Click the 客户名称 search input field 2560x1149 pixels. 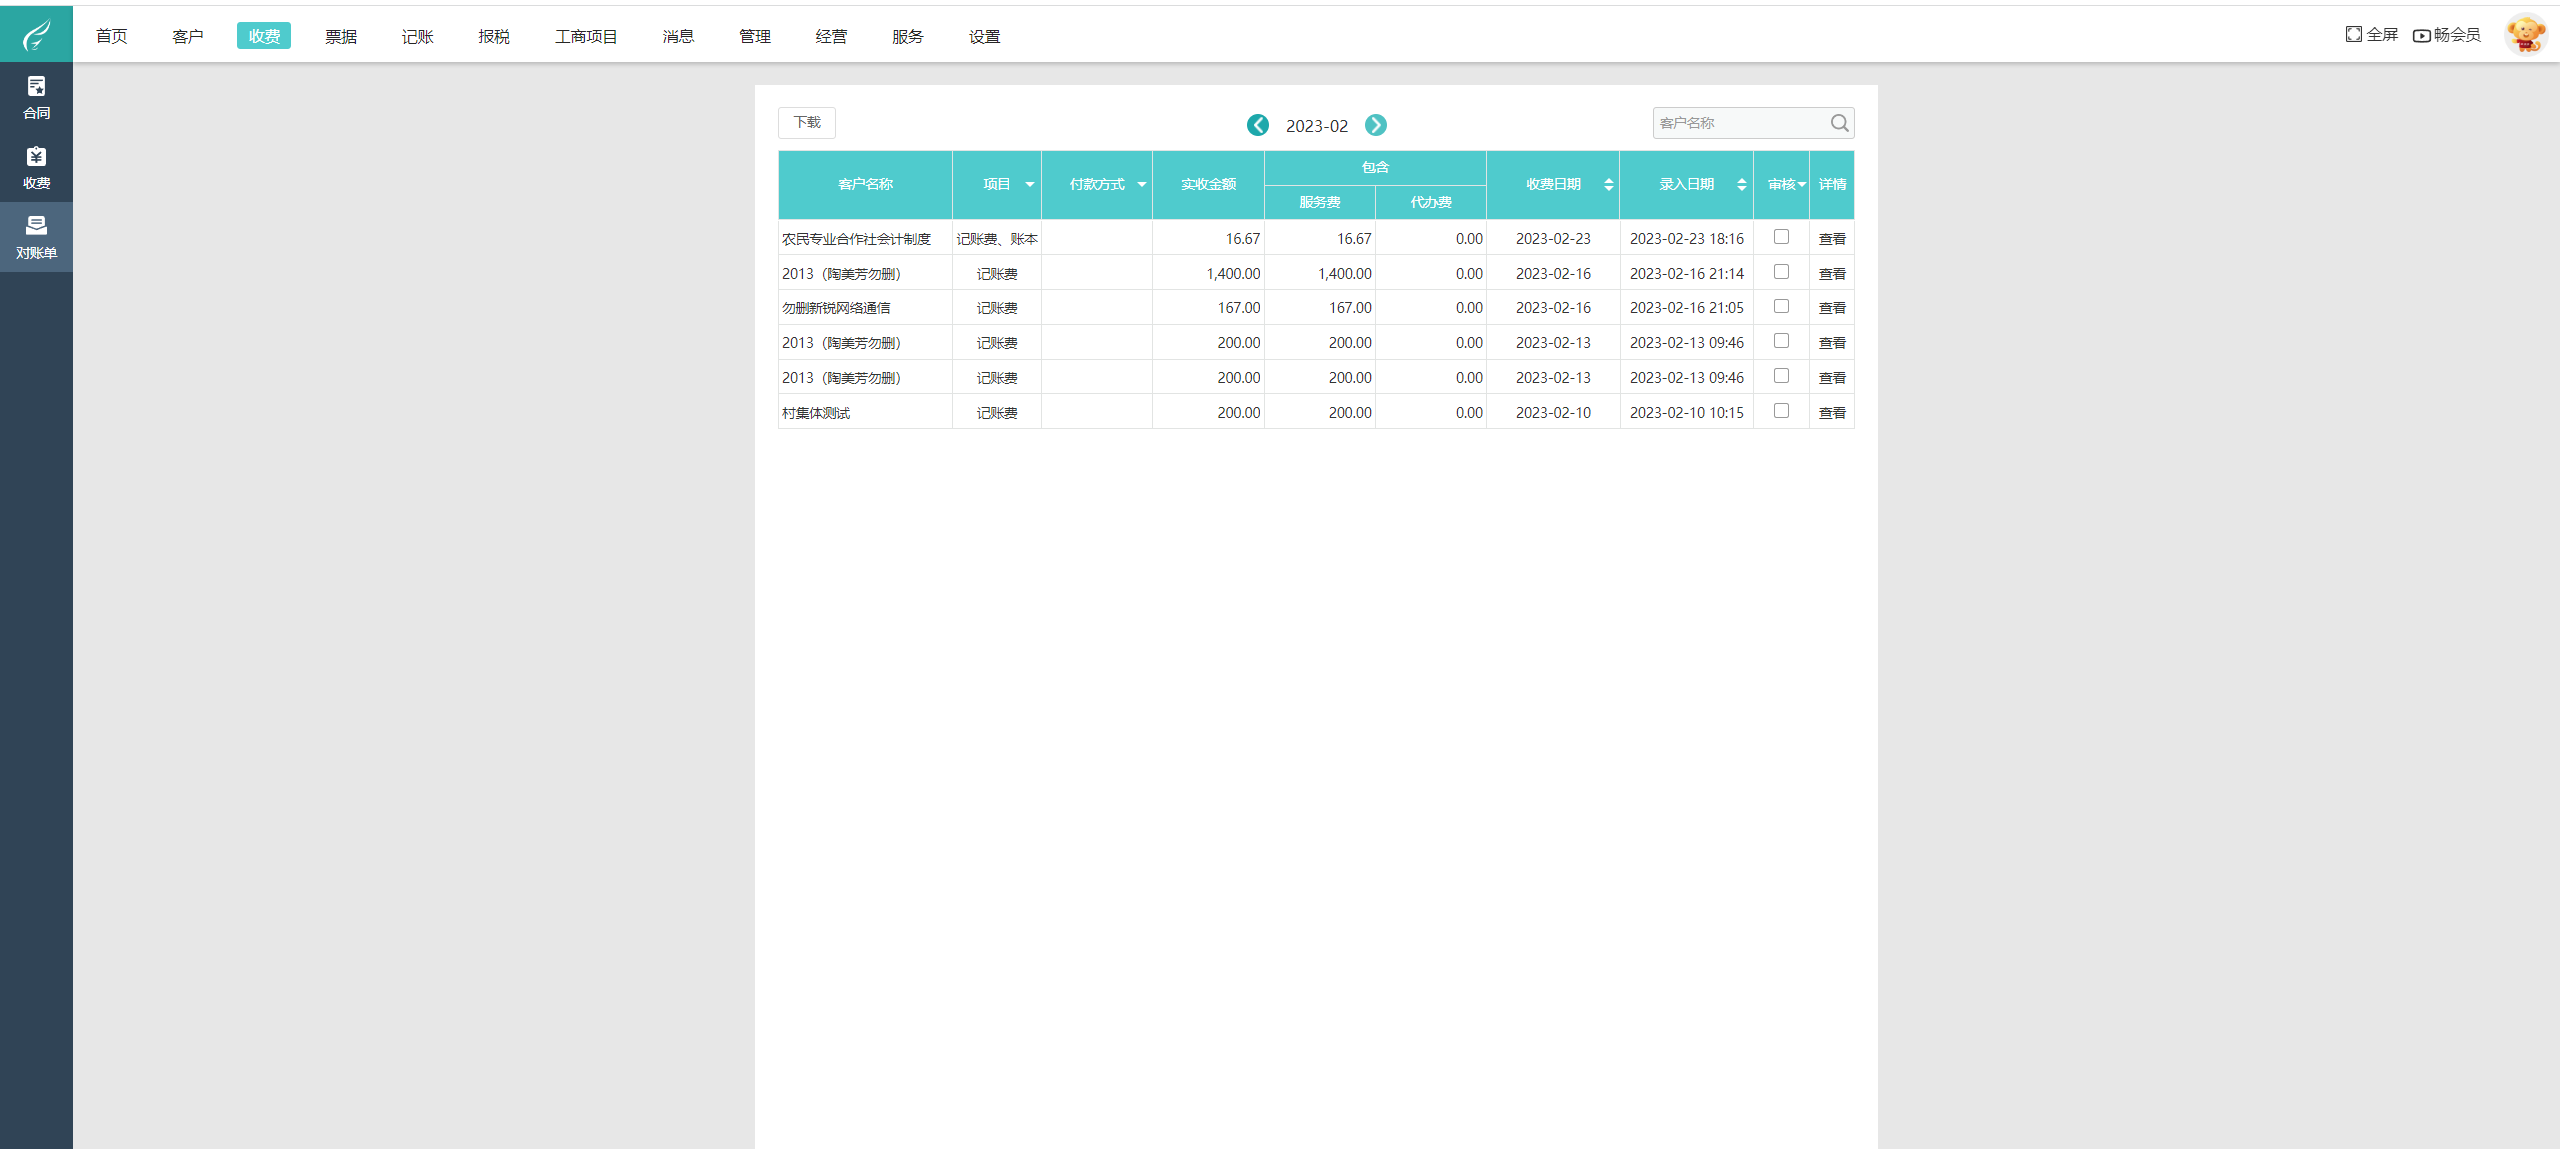tap(1740, 122)
